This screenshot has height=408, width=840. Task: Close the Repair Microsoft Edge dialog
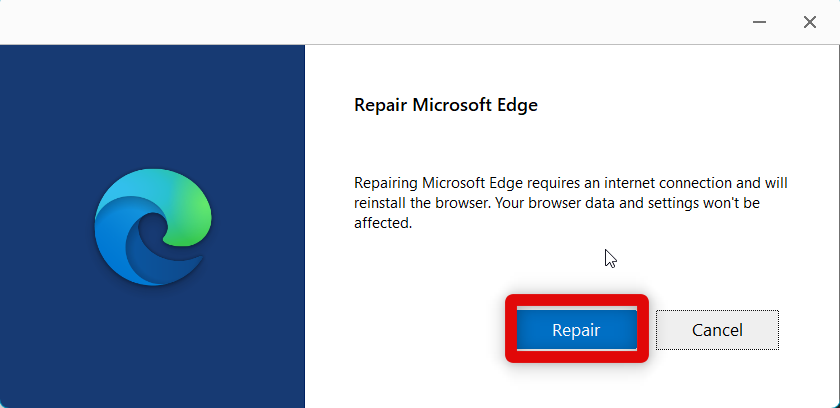(x=809, y=22)
